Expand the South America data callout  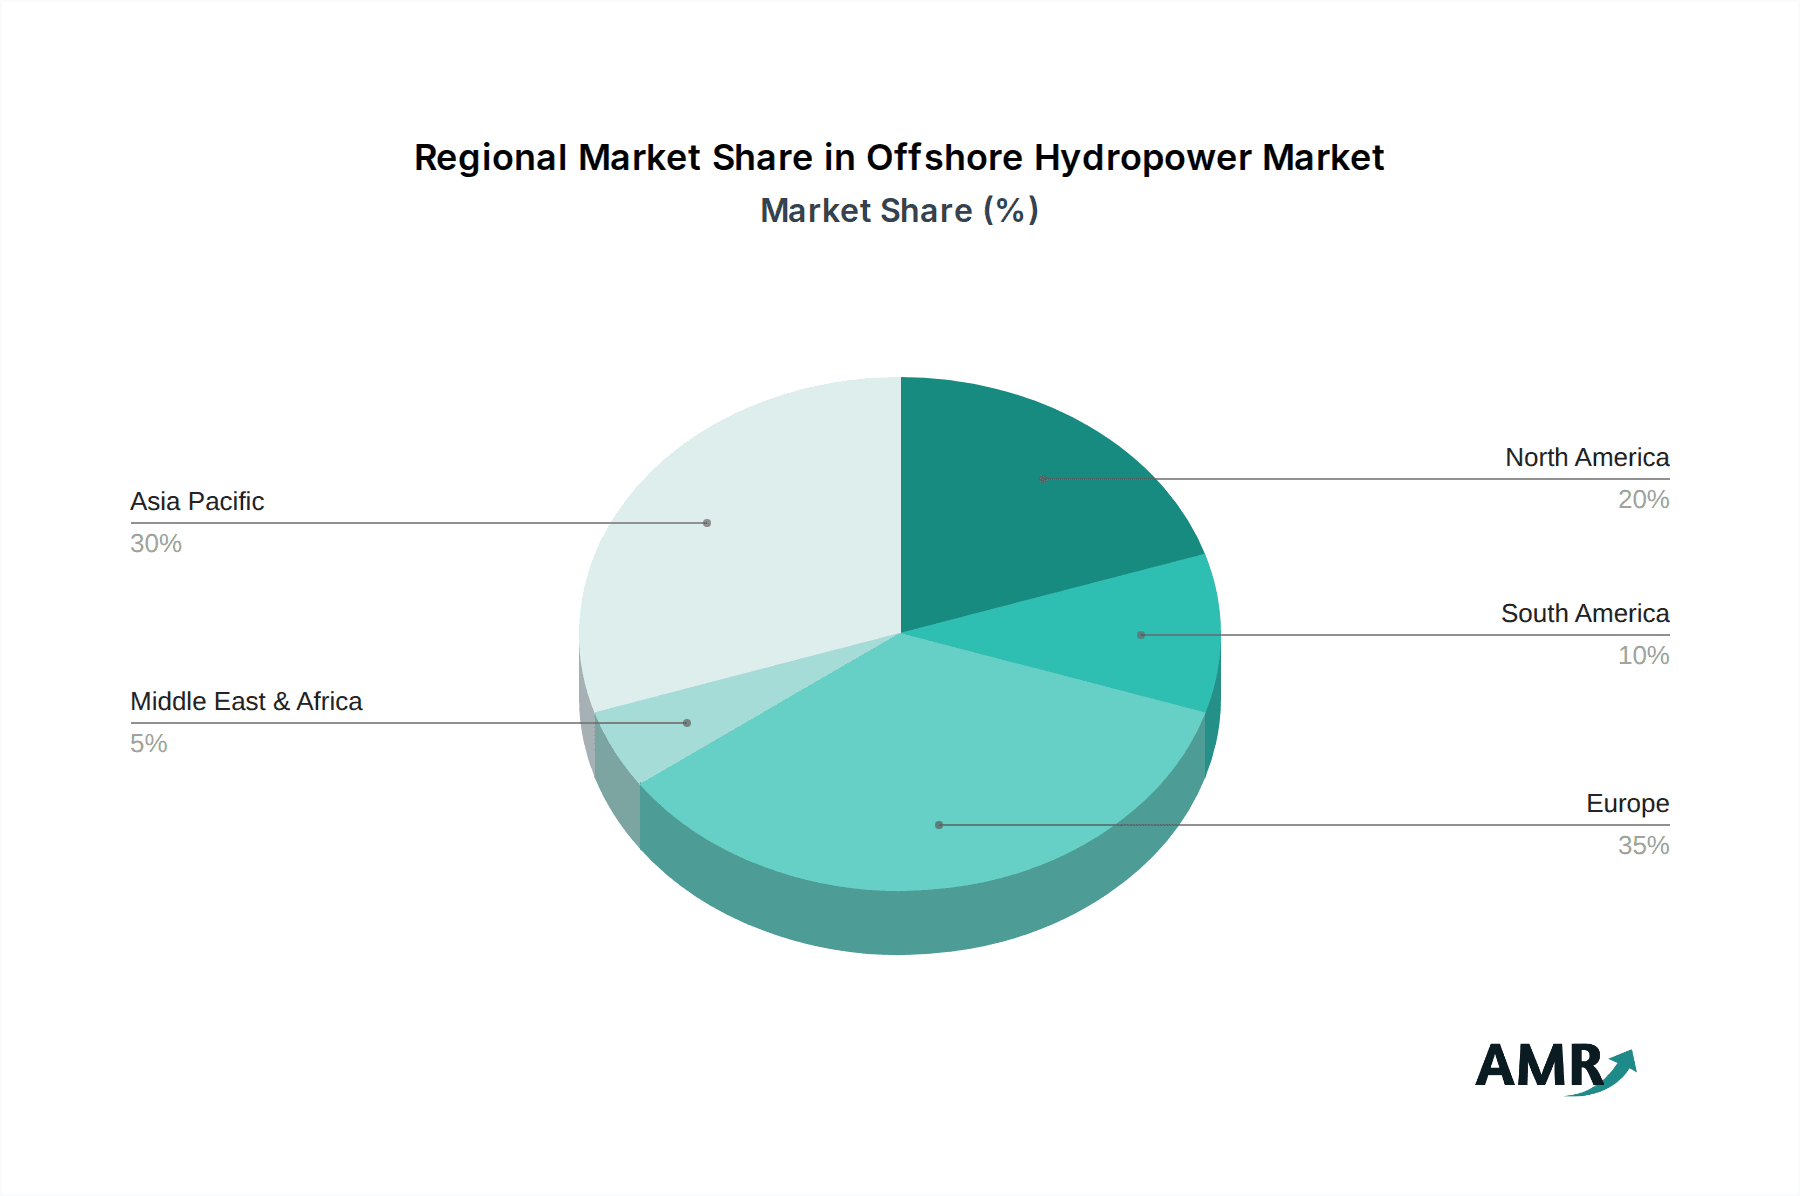pyautogui.click(x=1584, y=613)
